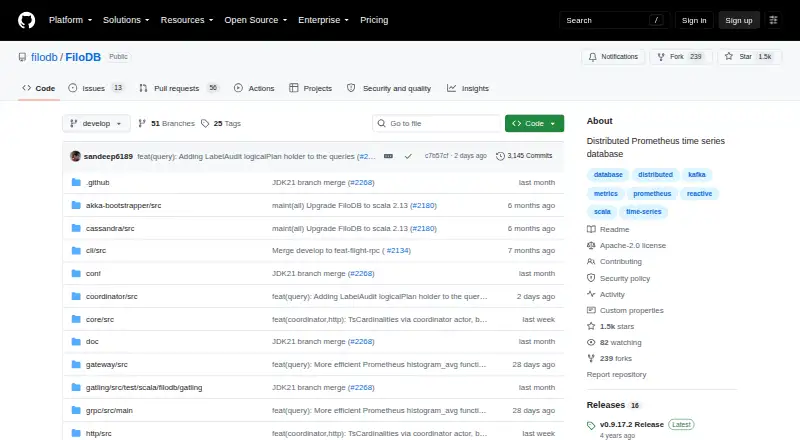Click the Notifications button

click(x=613, y=57)
